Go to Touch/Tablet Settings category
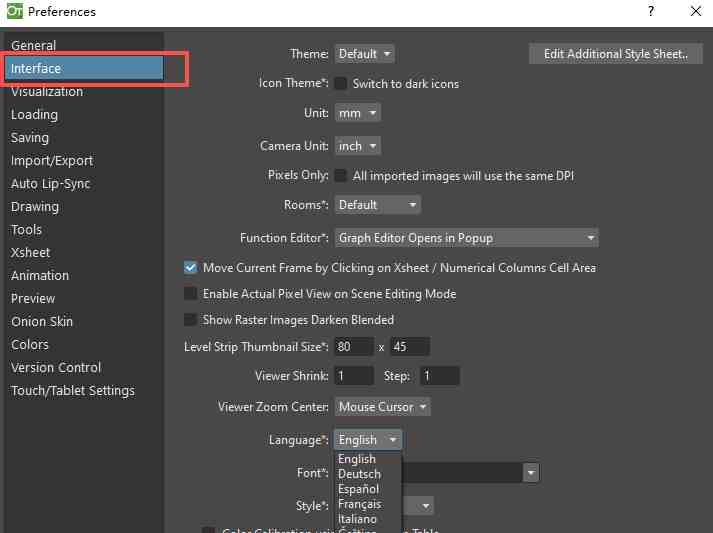 73,391
